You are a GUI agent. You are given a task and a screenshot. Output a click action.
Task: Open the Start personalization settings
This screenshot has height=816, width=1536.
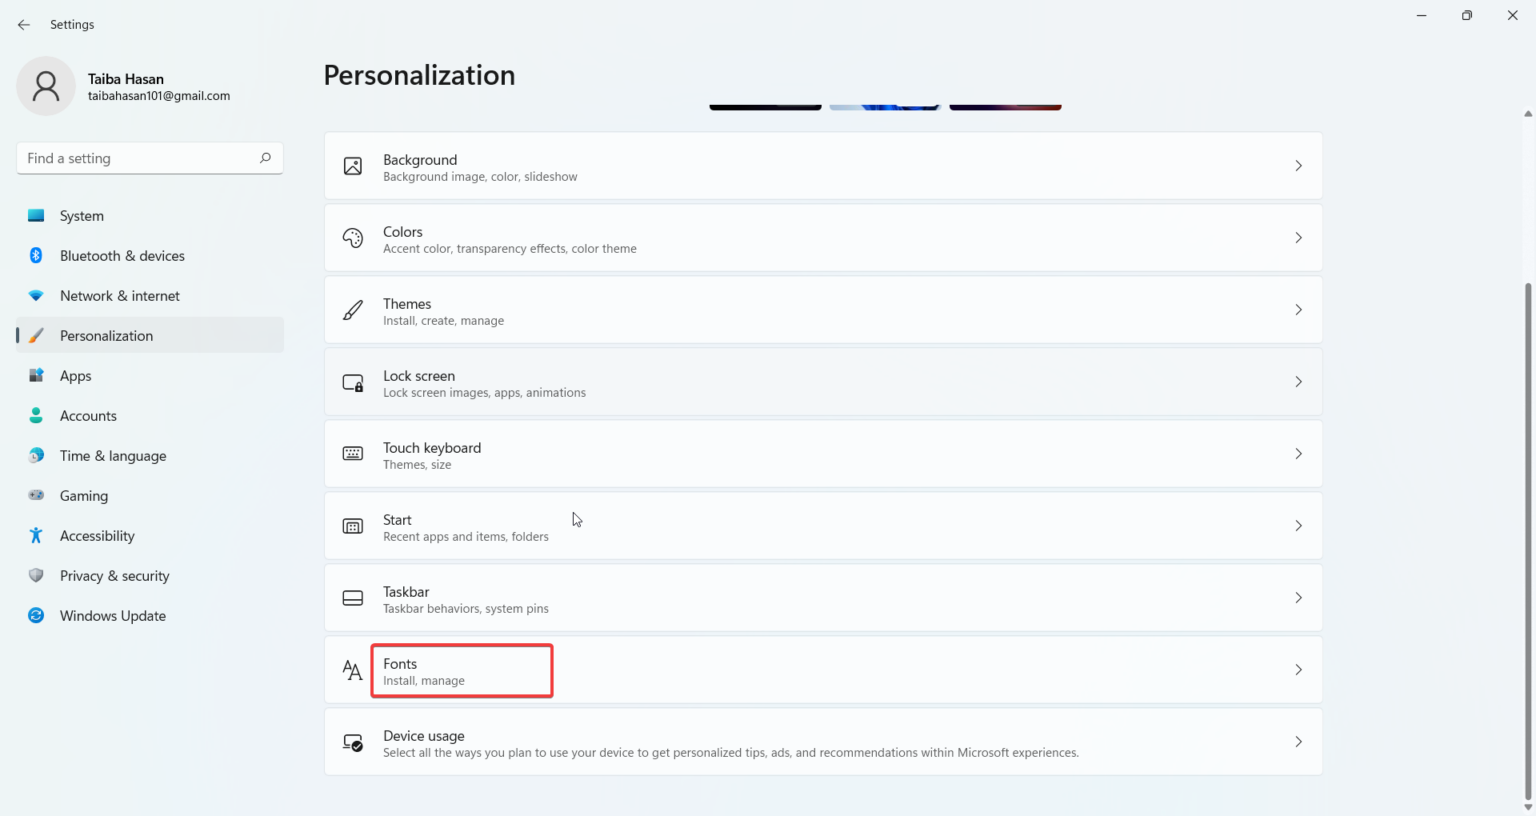point(822,526)
